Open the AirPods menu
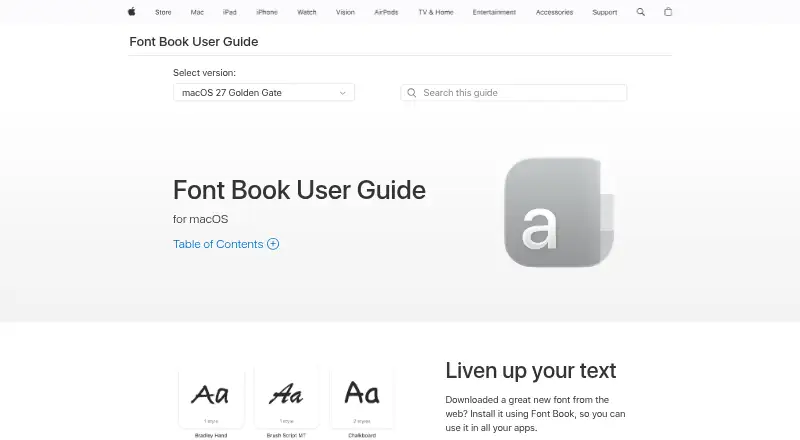 pos(386,12)
